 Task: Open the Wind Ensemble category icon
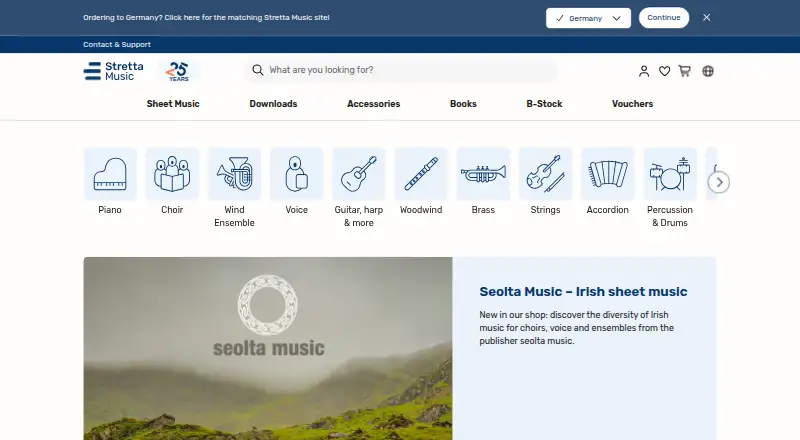tap(234, 174)
